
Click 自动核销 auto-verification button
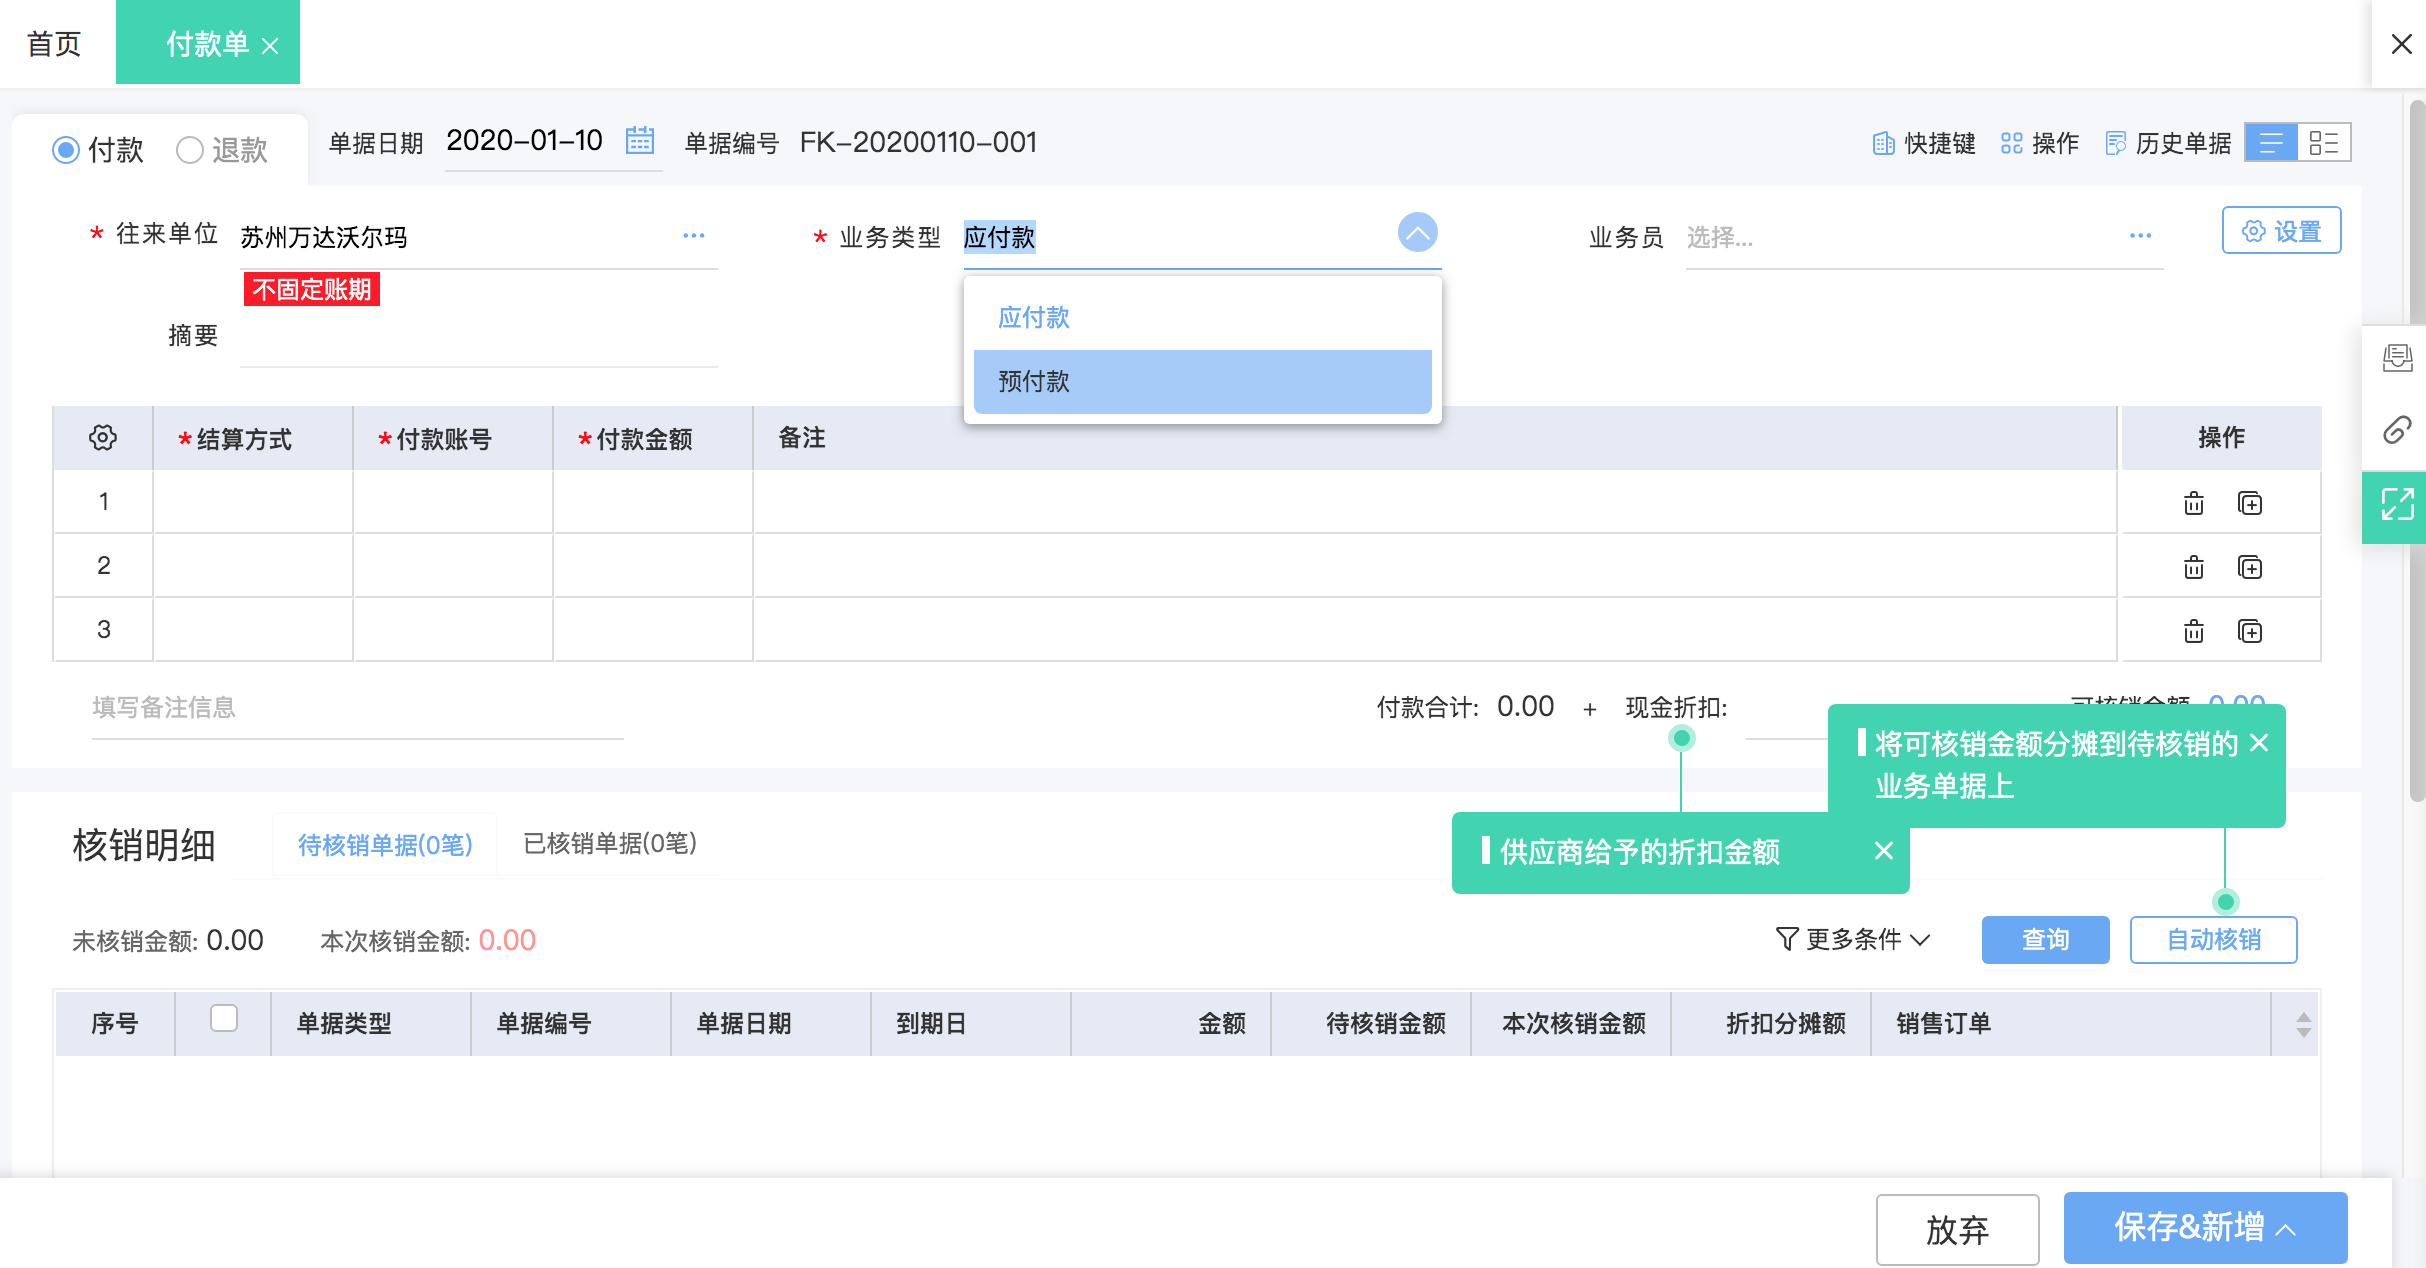point(2216,941)
